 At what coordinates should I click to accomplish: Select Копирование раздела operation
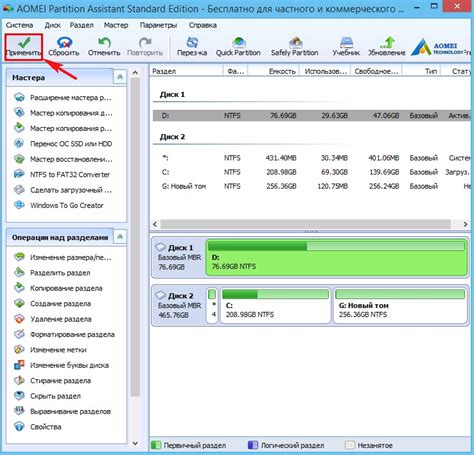[58, 288]
